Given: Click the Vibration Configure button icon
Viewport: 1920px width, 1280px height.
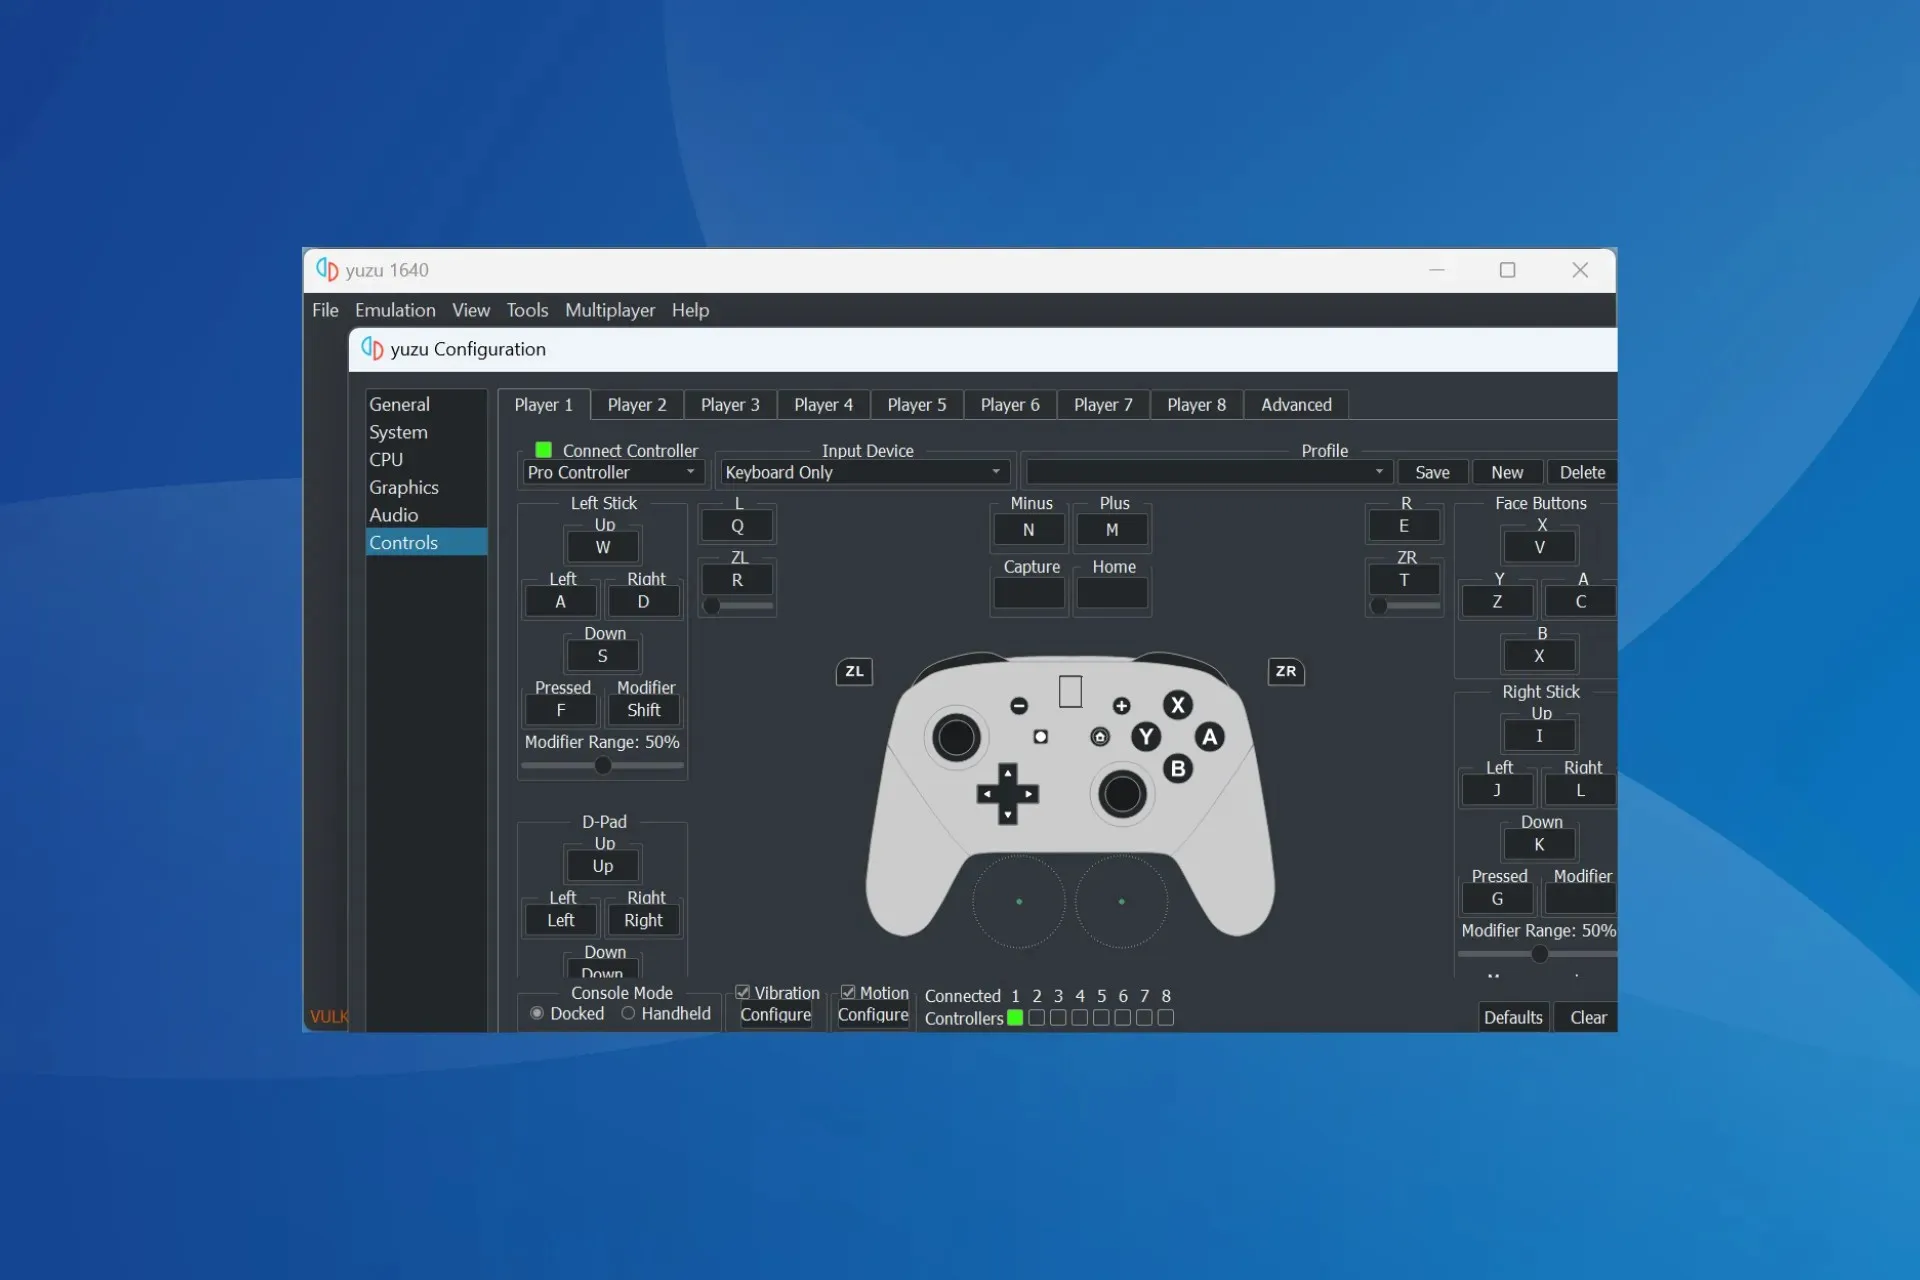Looking at the screenshot, I should click(x=776, y=1014).
